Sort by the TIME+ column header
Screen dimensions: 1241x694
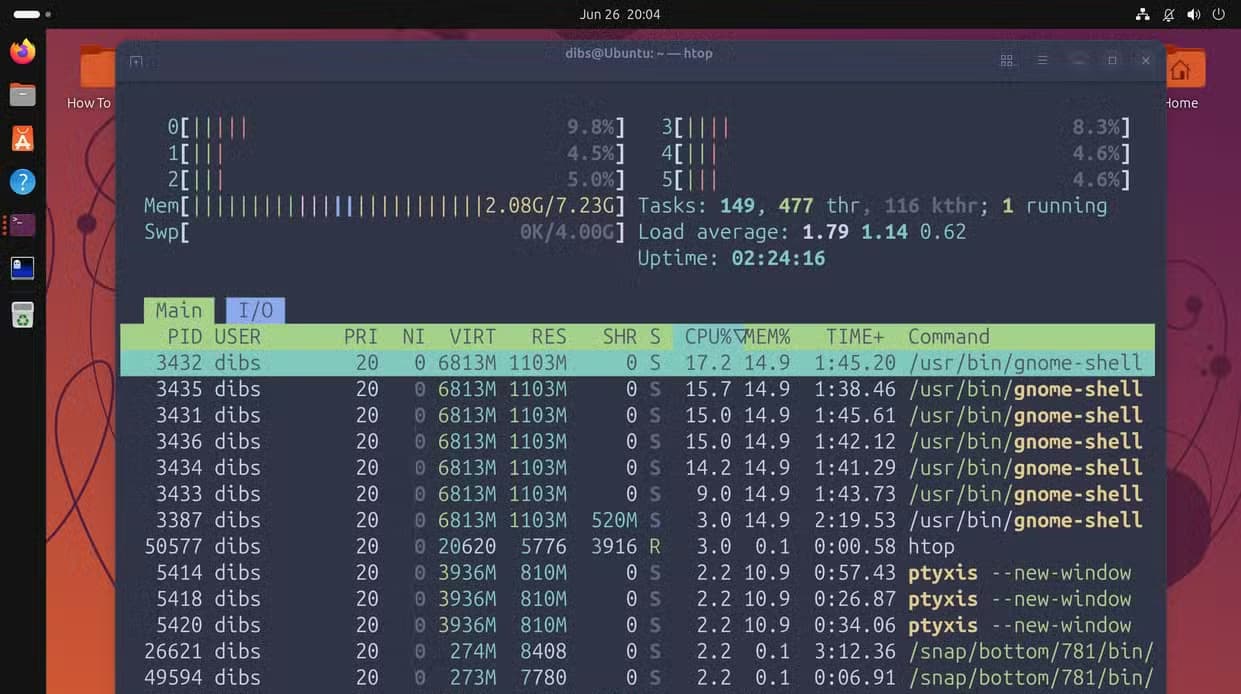click(x=855, y=337)
